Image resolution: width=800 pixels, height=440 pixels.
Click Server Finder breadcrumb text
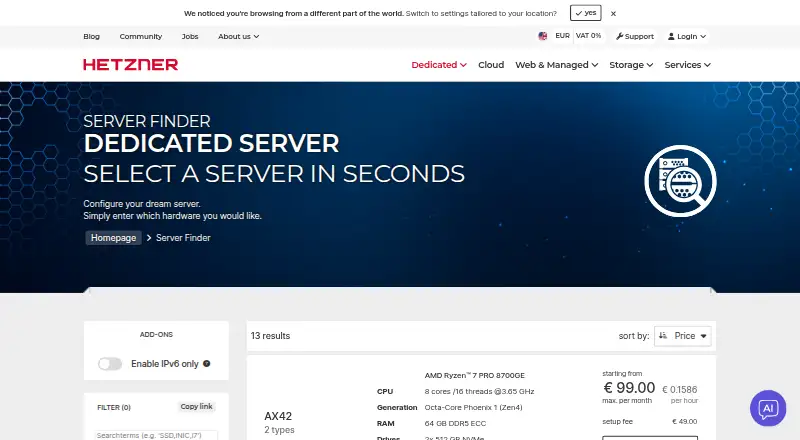[x=183, y=238]
